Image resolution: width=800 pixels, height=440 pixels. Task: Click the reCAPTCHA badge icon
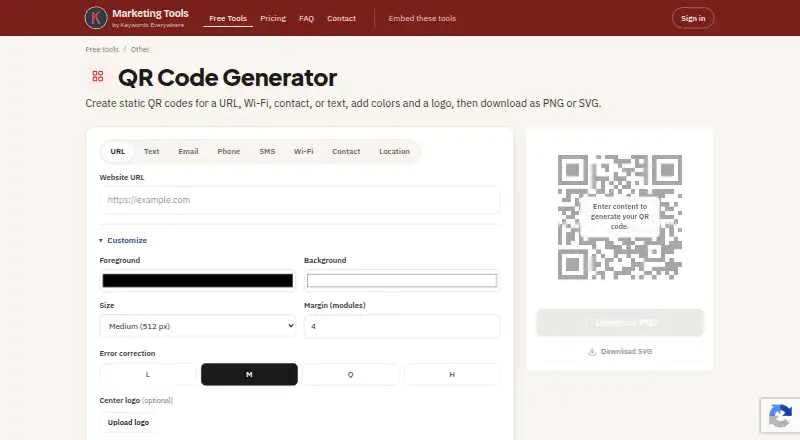[780, 415]
